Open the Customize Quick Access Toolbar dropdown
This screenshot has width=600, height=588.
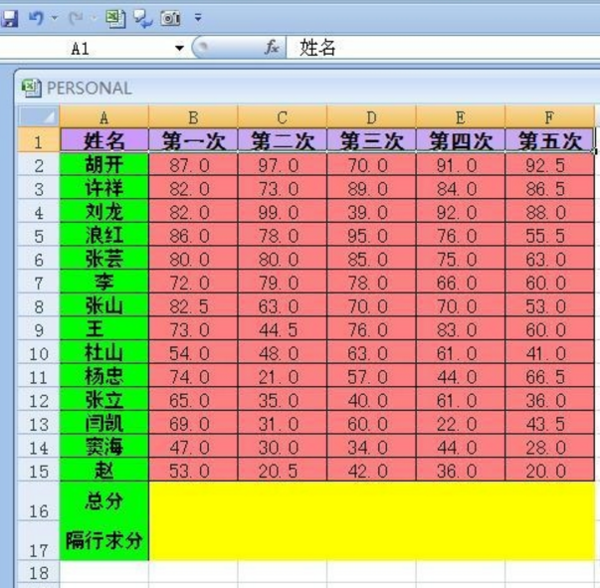pos(198,18)
